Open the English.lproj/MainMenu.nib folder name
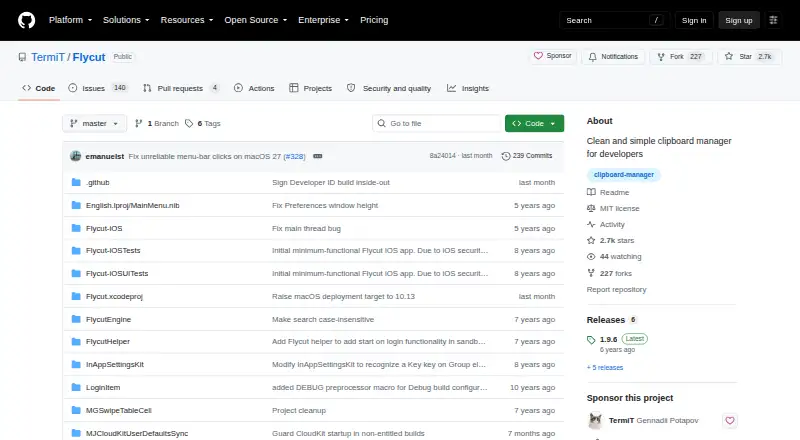The height and width of the screenshot is (440, 800). coord(133,205)
